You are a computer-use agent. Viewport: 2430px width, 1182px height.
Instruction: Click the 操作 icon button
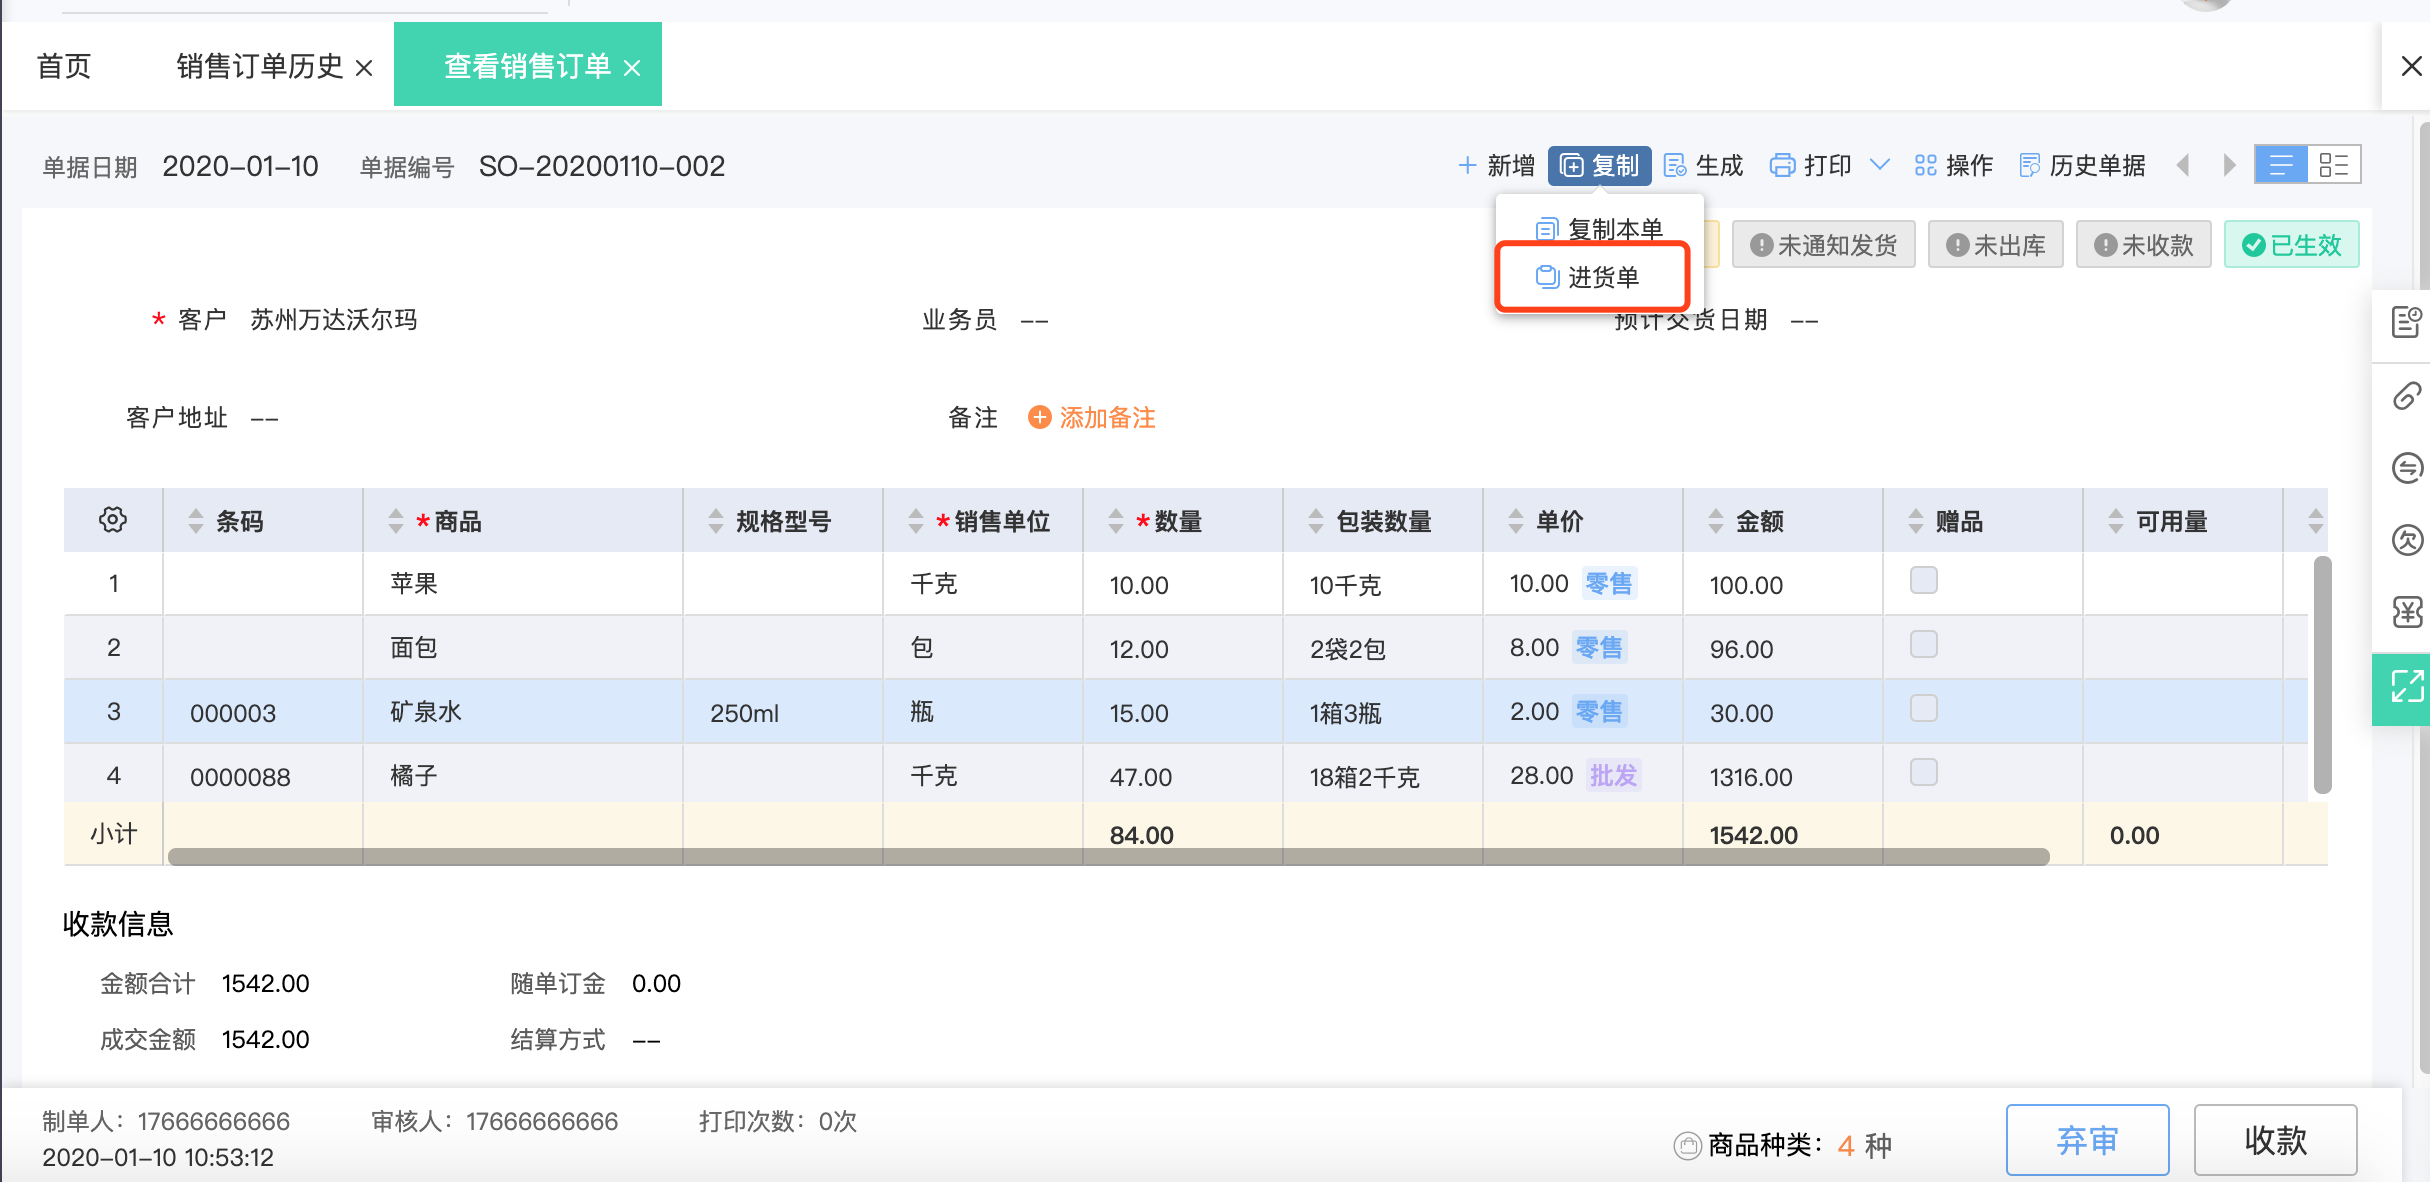[1928, 167]
